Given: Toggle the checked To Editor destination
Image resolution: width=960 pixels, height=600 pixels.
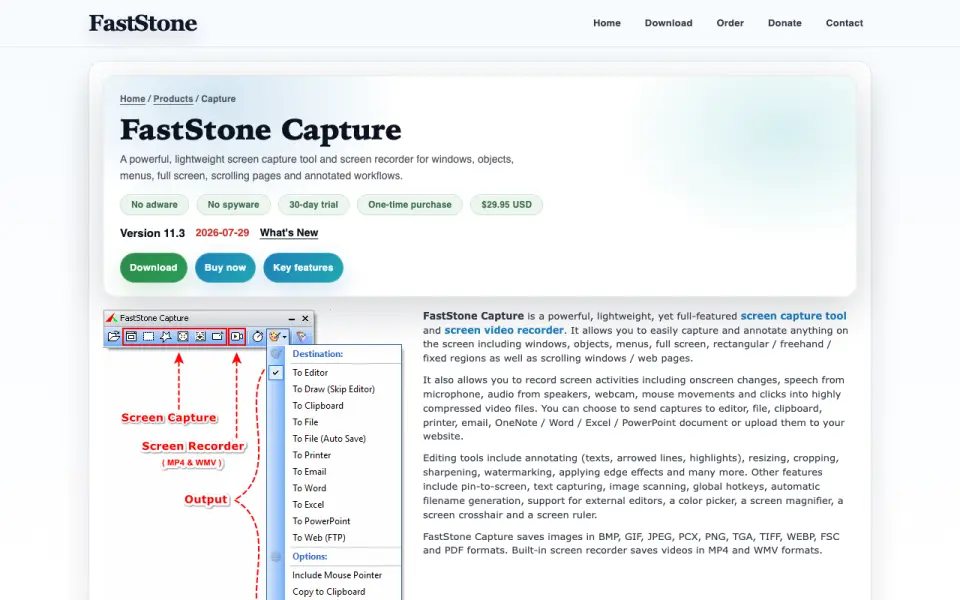Looking at the screenshot, I should click(x=334, y=372).
